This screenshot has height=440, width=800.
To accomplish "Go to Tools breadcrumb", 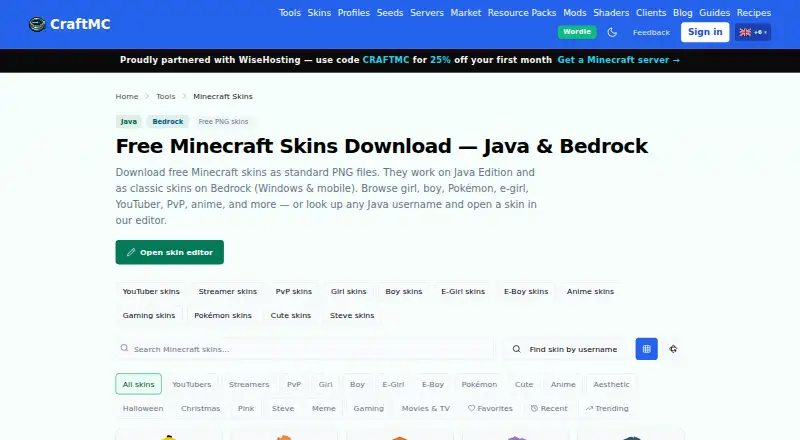I will pyautogui.click(x=166, y=96).
